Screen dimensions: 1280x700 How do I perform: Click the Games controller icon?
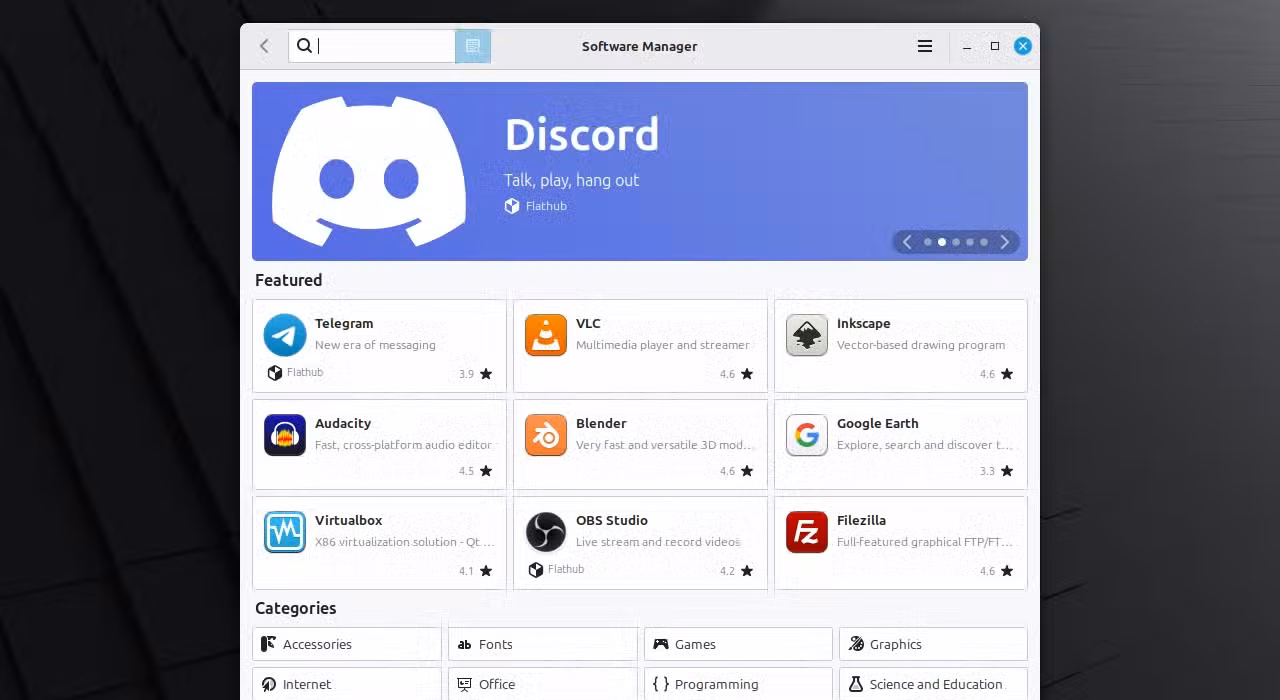tap(660, 644)
